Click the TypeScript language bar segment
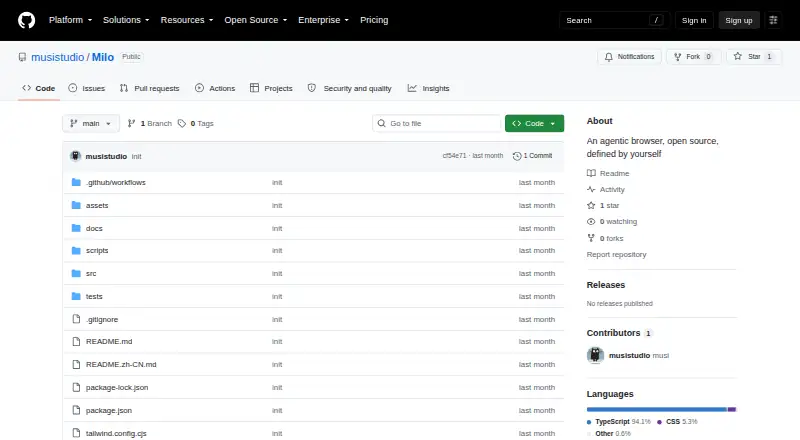 click(x=657, y=409)
